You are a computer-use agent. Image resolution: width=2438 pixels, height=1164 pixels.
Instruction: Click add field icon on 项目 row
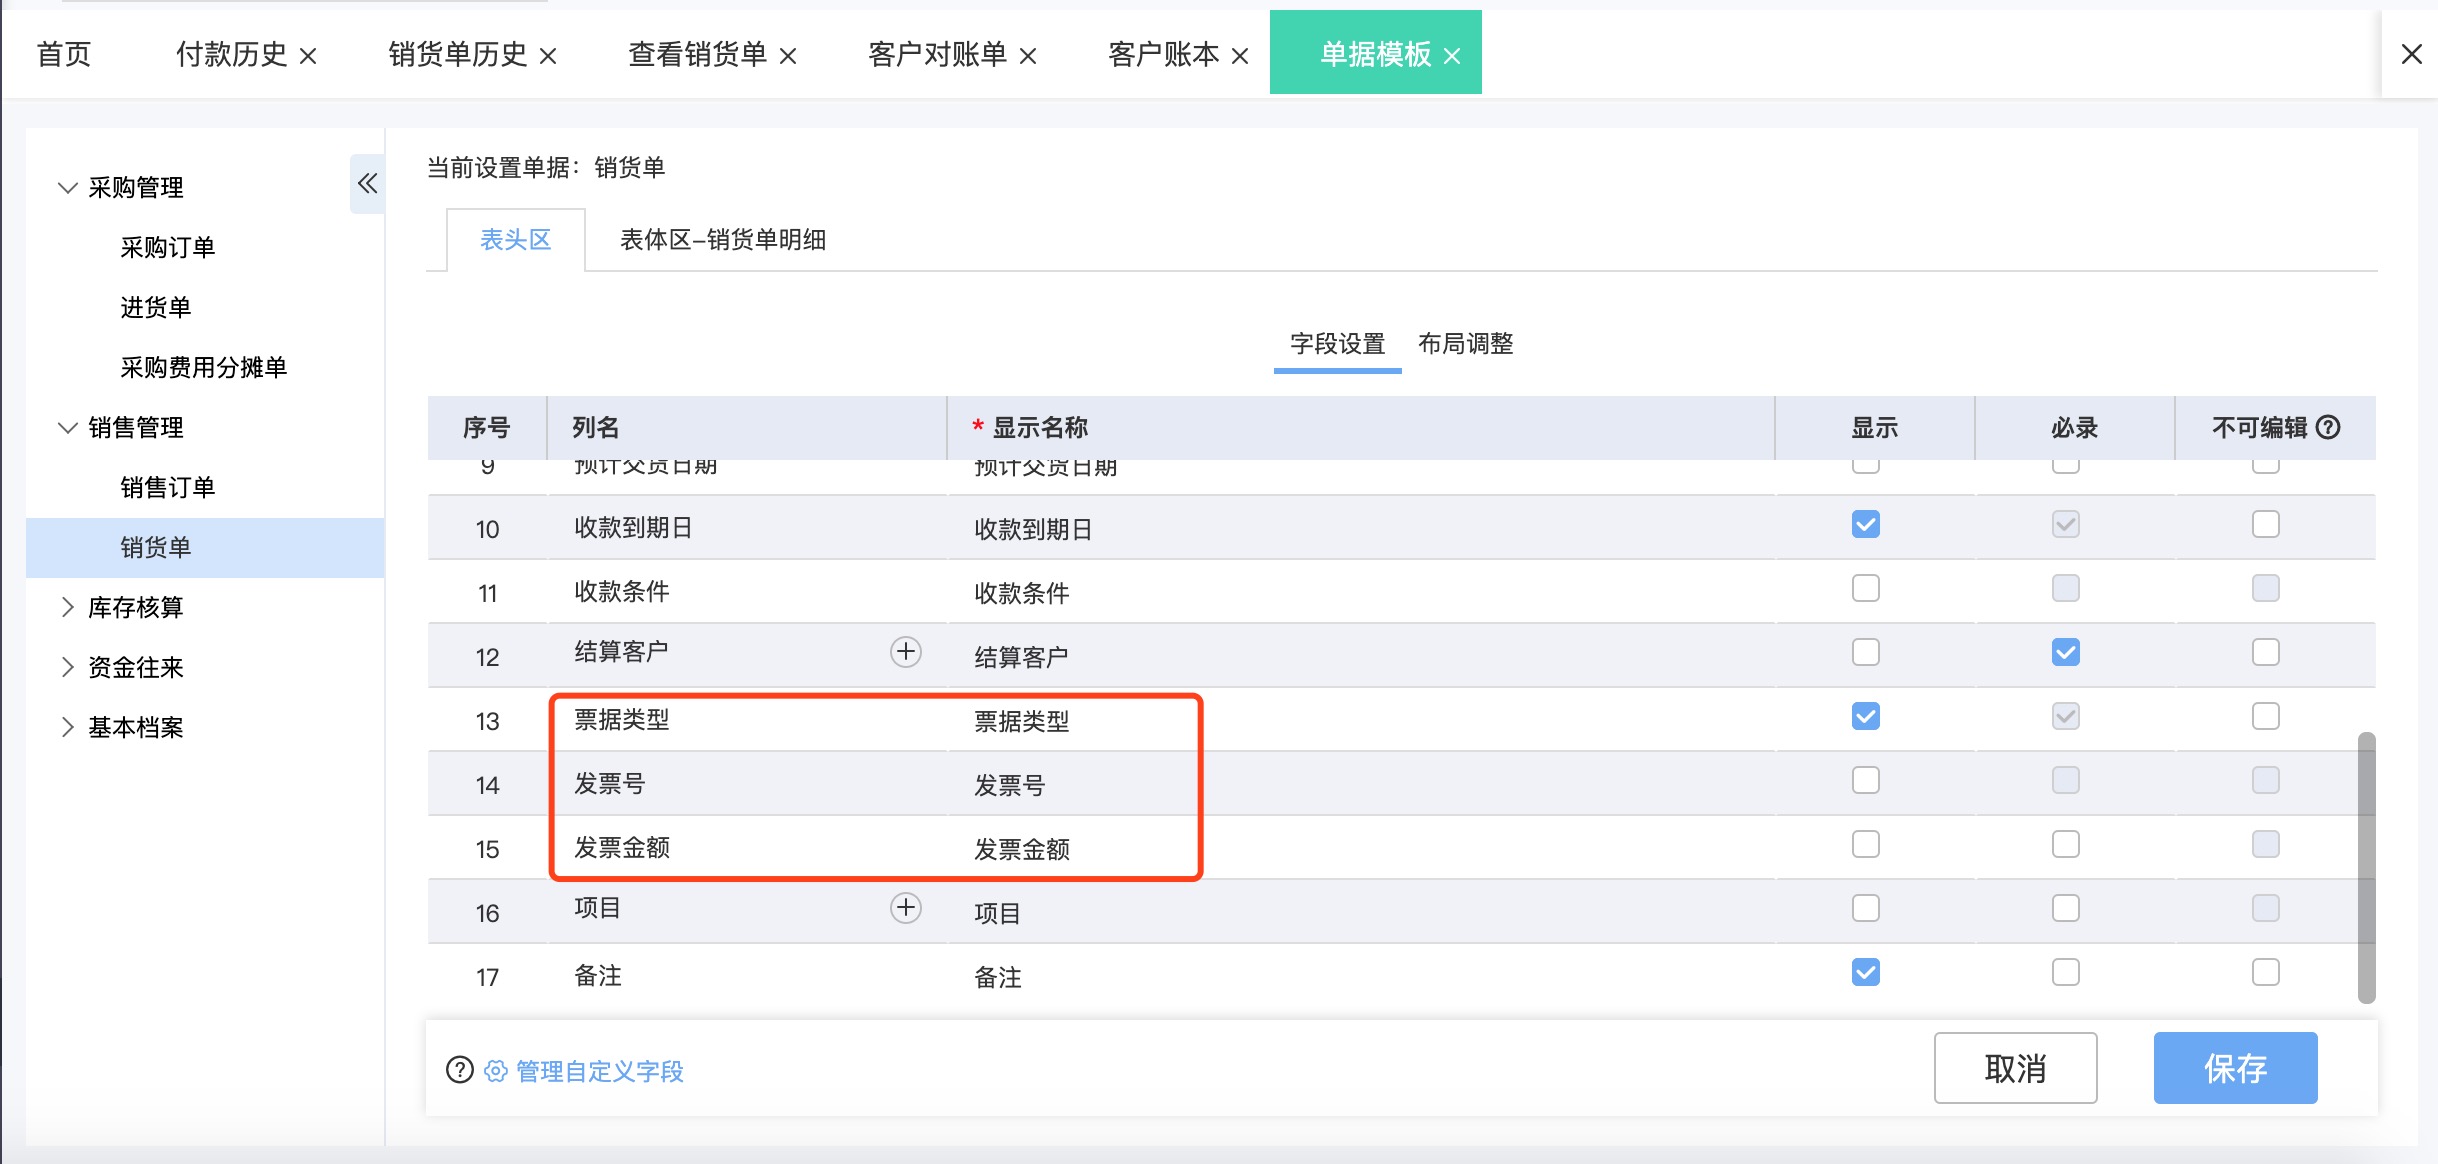(905, 911)
